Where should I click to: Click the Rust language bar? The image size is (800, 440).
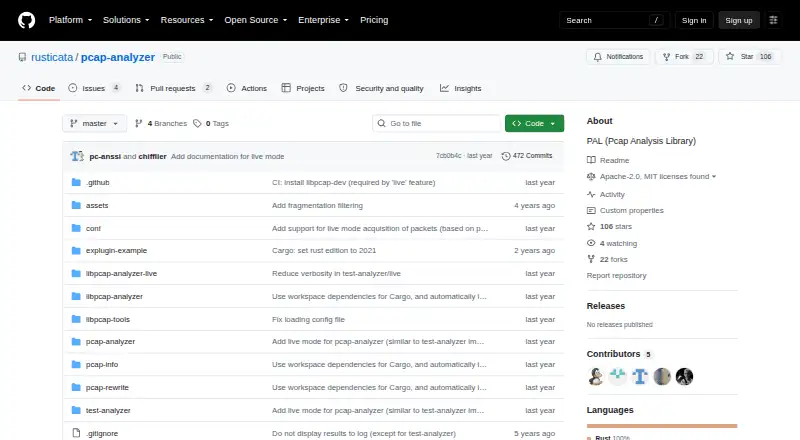click(x=662, y=426)
